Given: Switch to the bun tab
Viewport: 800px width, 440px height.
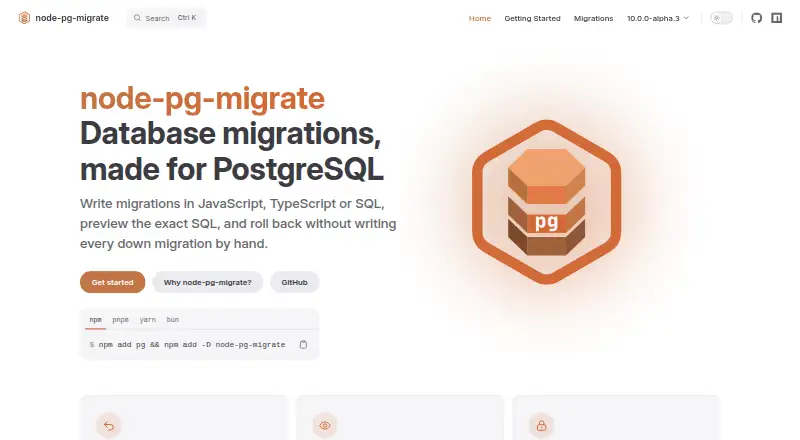Looking at the screenshot, I should (172, 320).
